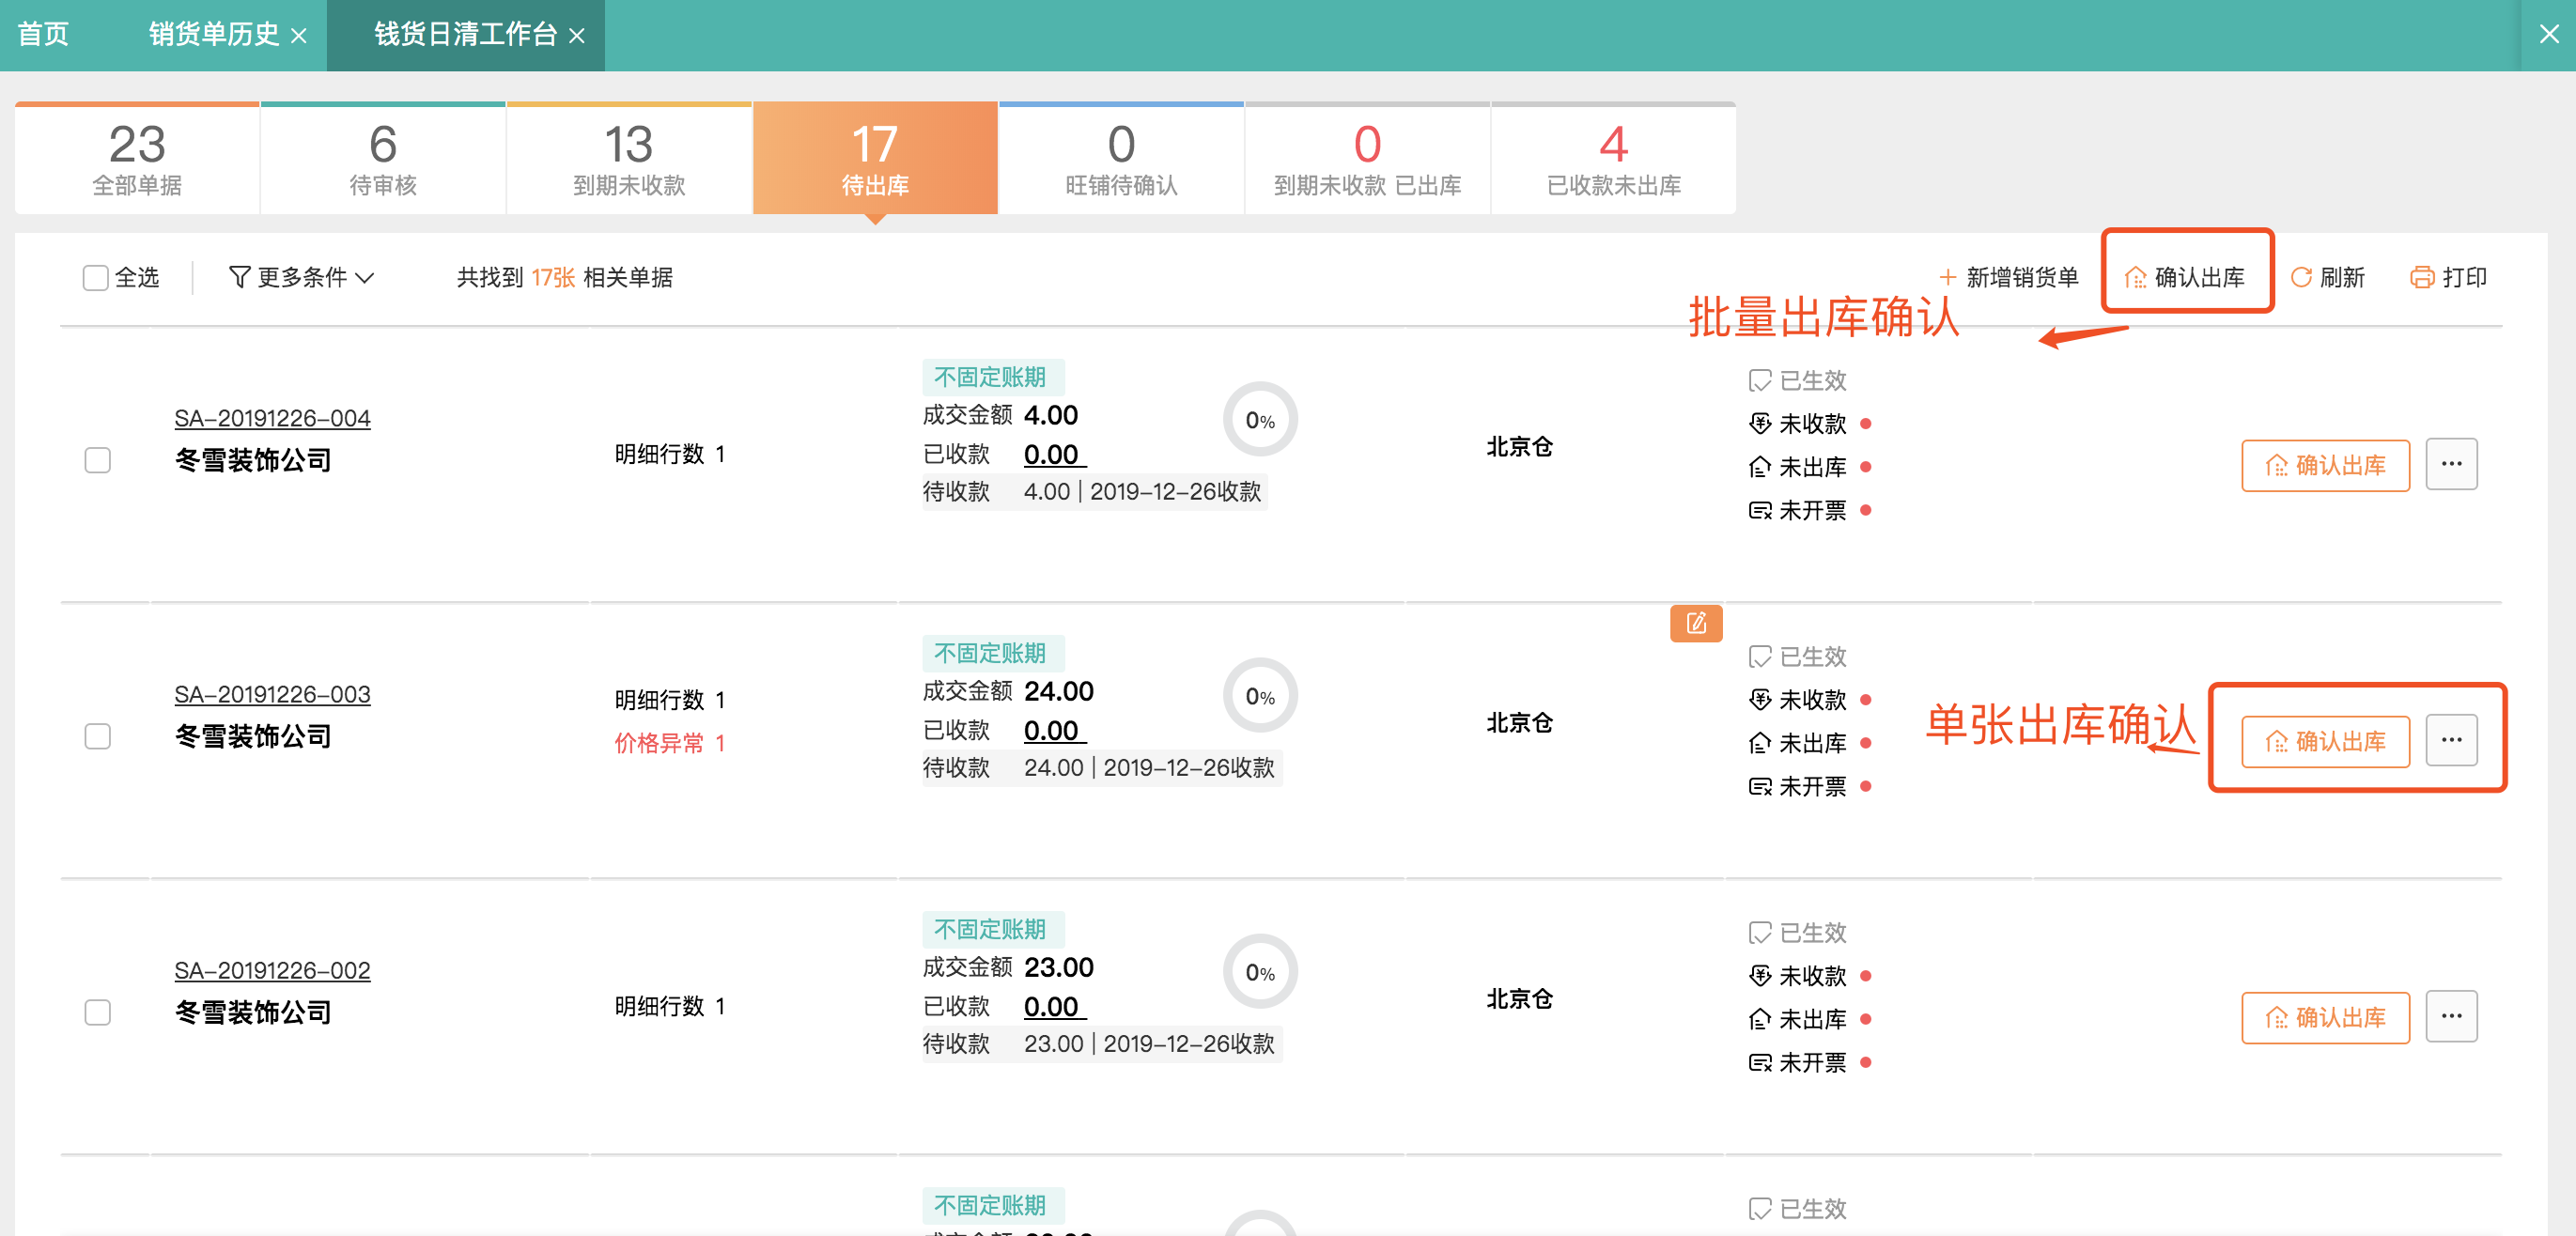The image size is (2576, 1236).
Task: Click the more options icon for SA-20191226-003
Action: pyautogui.click(x=2460, y=740)
